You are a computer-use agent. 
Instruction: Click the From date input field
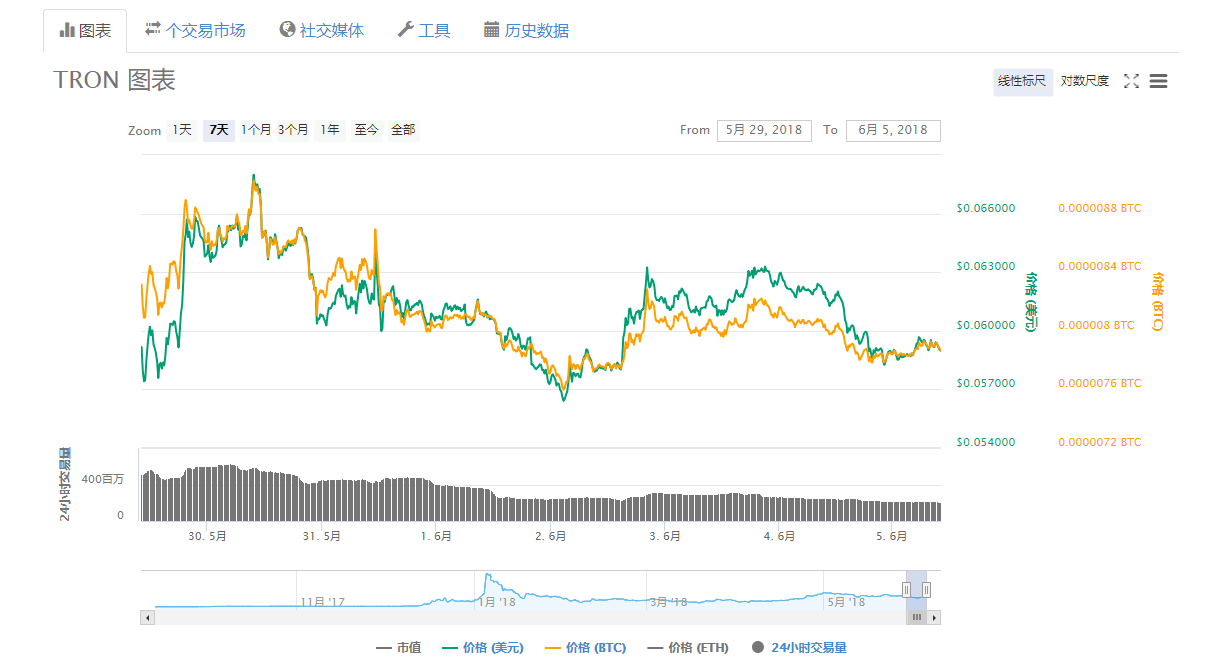[764, 130]
